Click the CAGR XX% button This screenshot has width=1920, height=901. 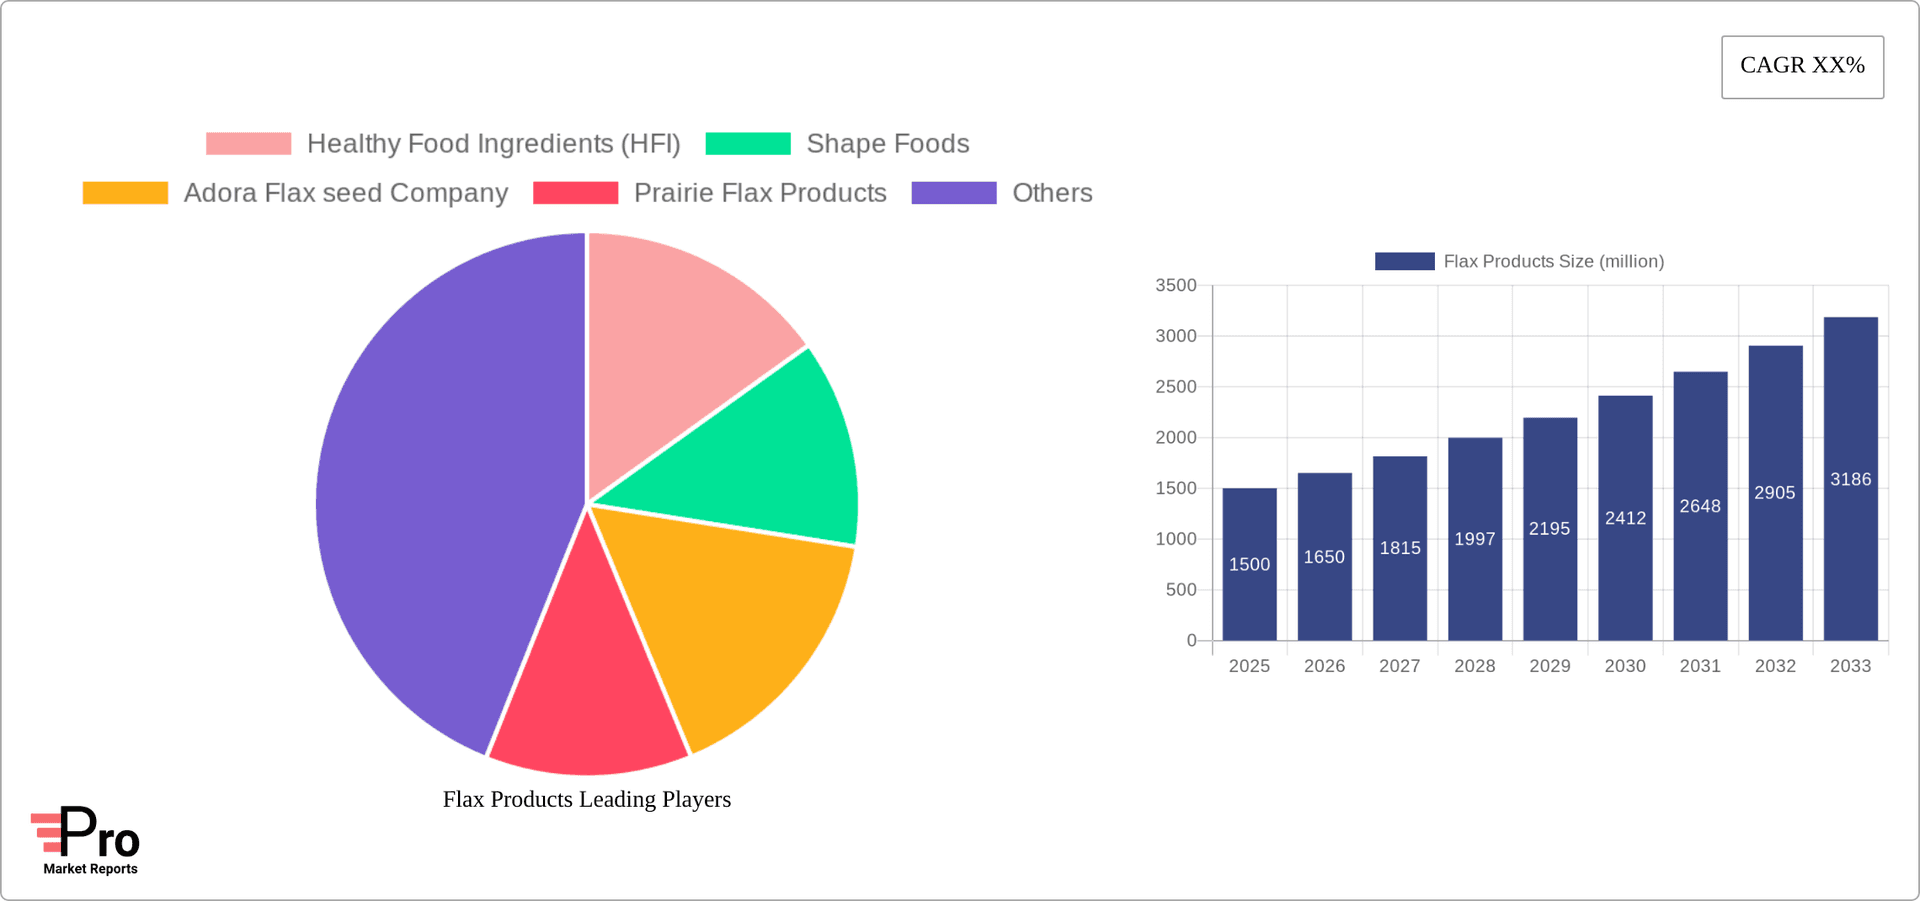click(x=1802, y=66)
